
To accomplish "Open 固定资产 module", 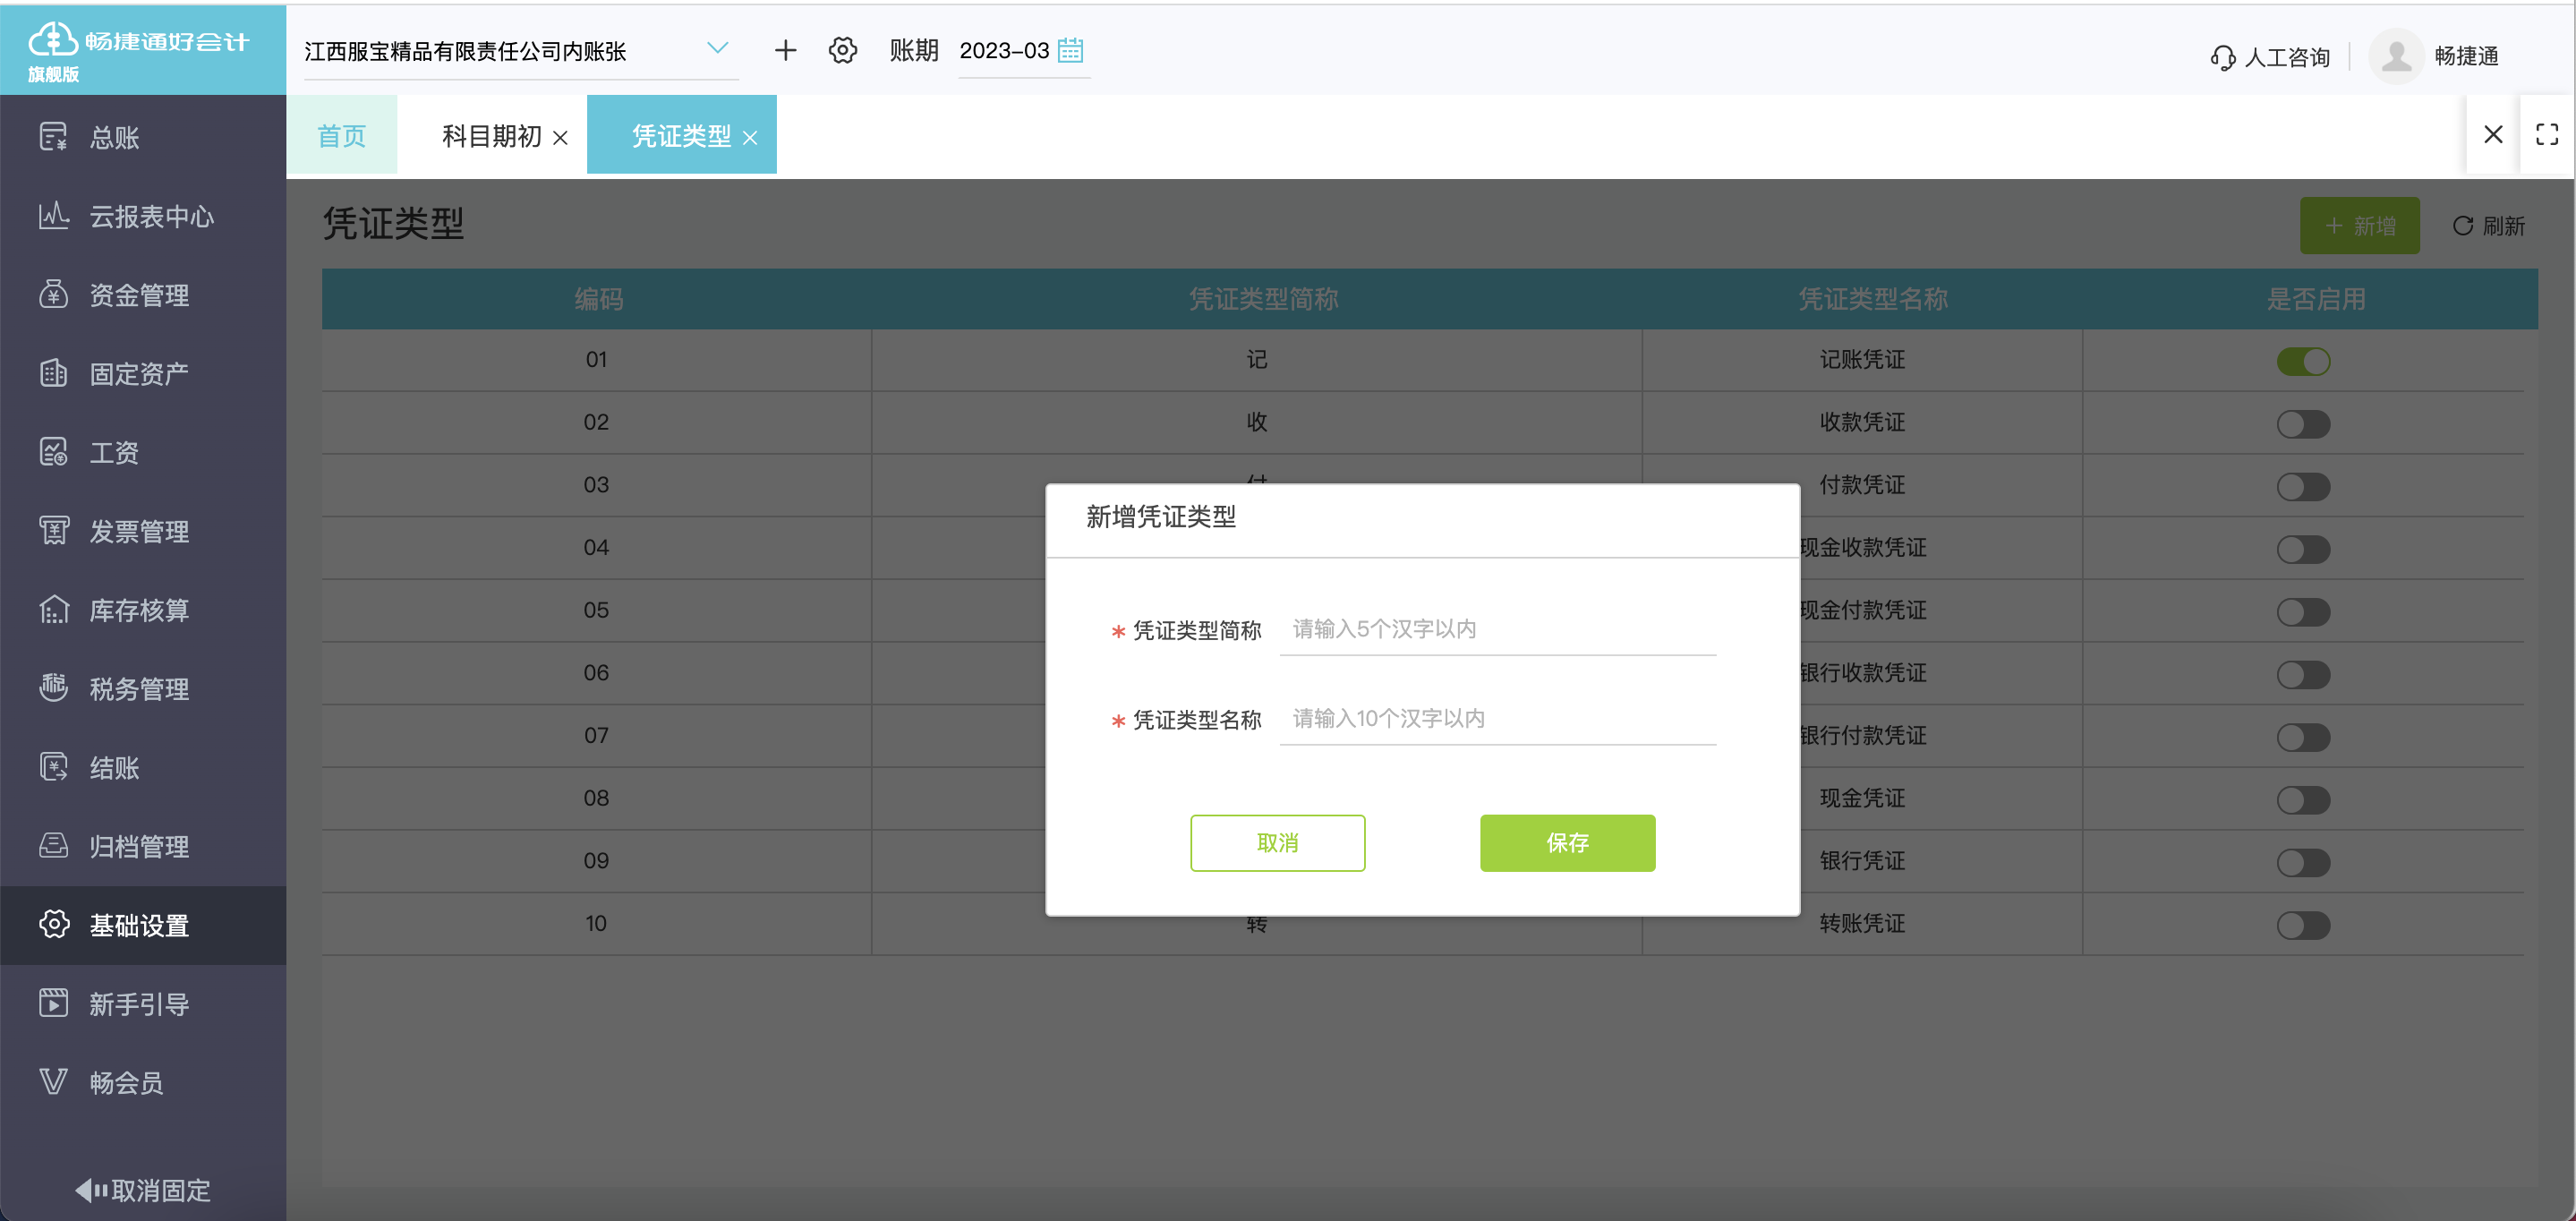I will point(140,375).
